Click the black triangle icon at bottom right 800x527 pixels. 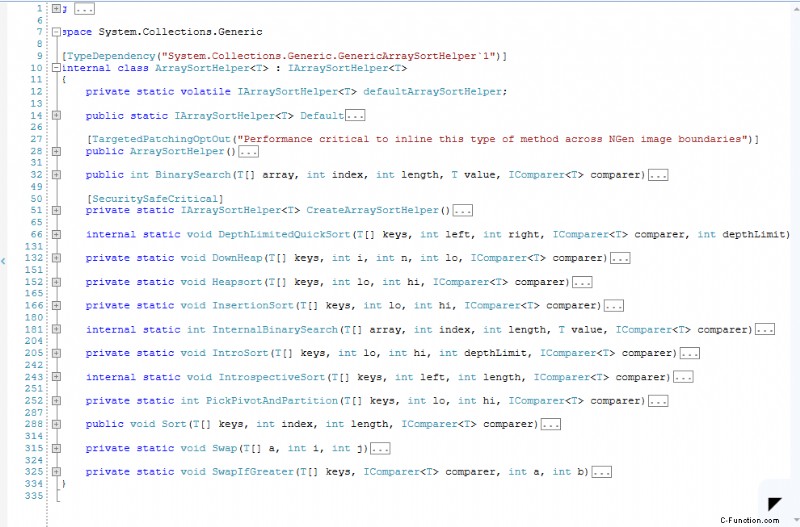point(774,503)
